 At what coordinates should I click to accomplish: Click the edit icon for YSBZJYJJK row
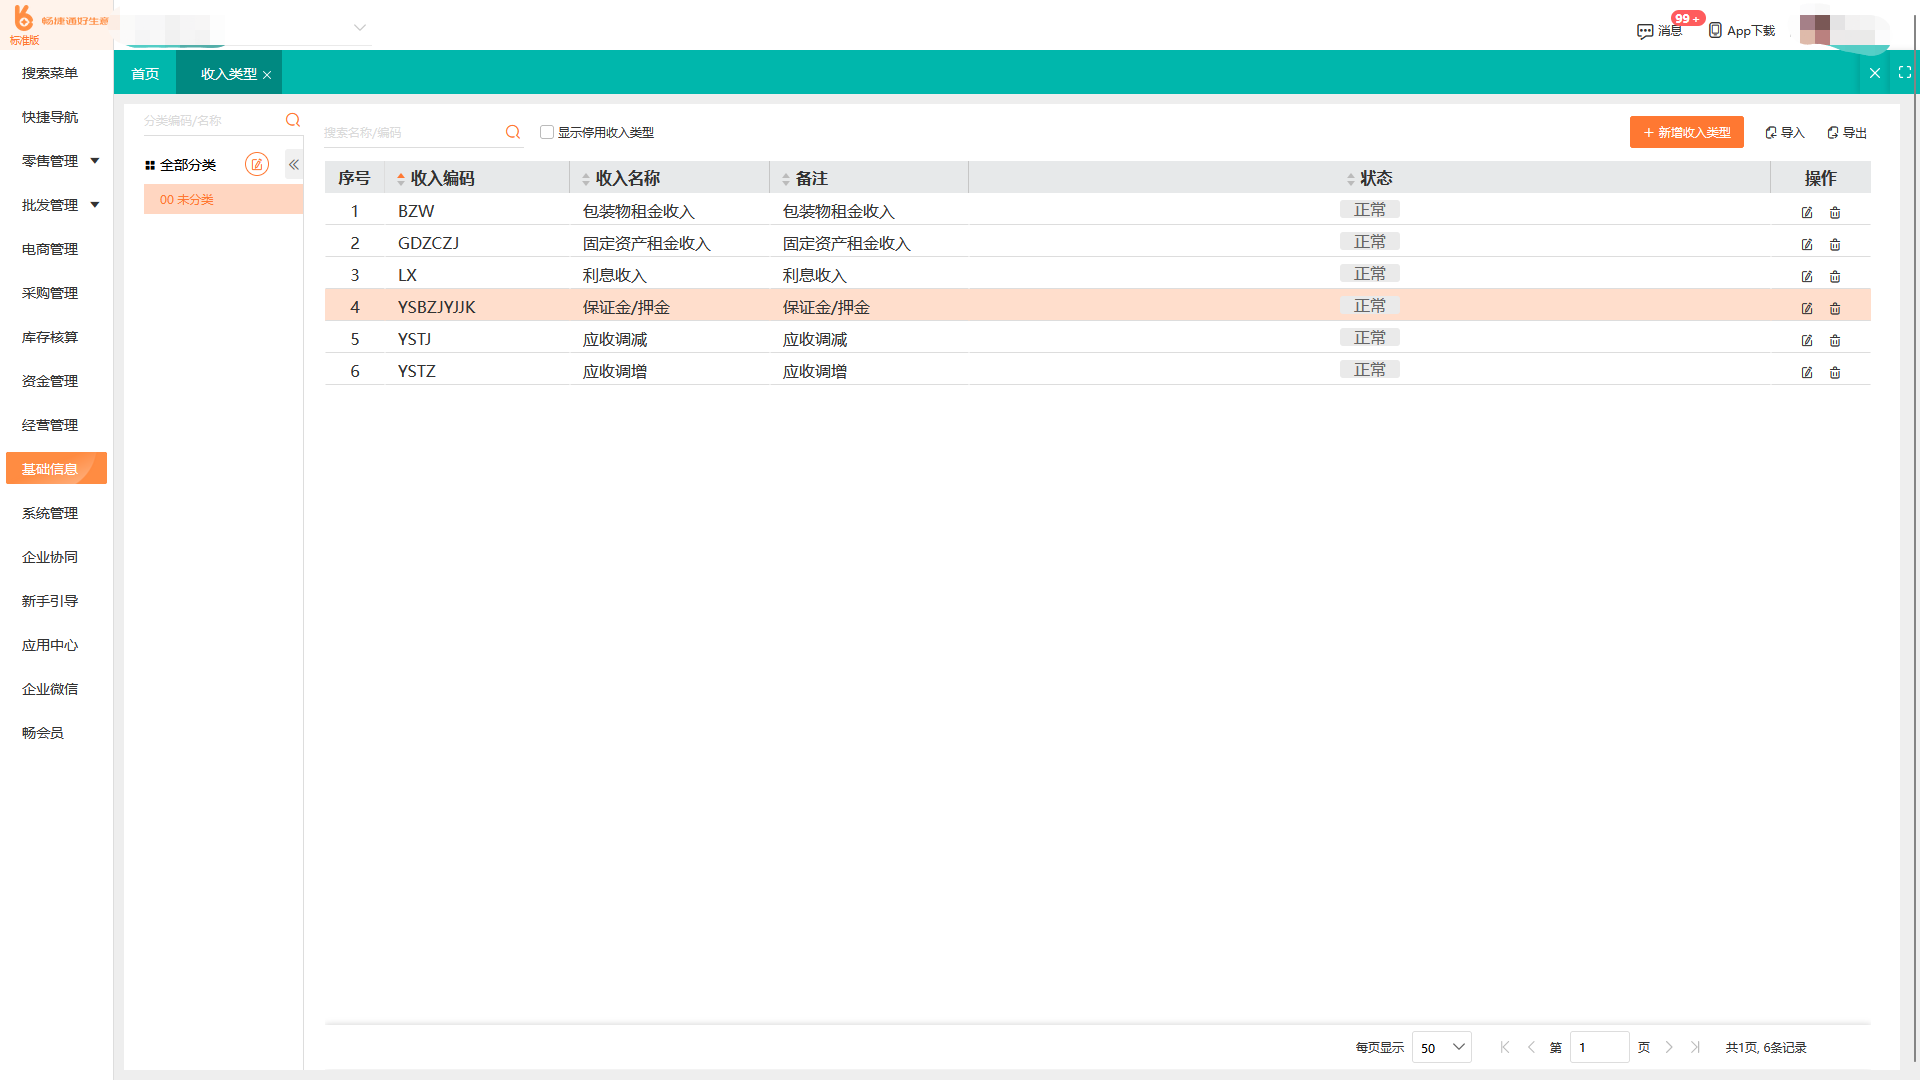[1807, 306]
